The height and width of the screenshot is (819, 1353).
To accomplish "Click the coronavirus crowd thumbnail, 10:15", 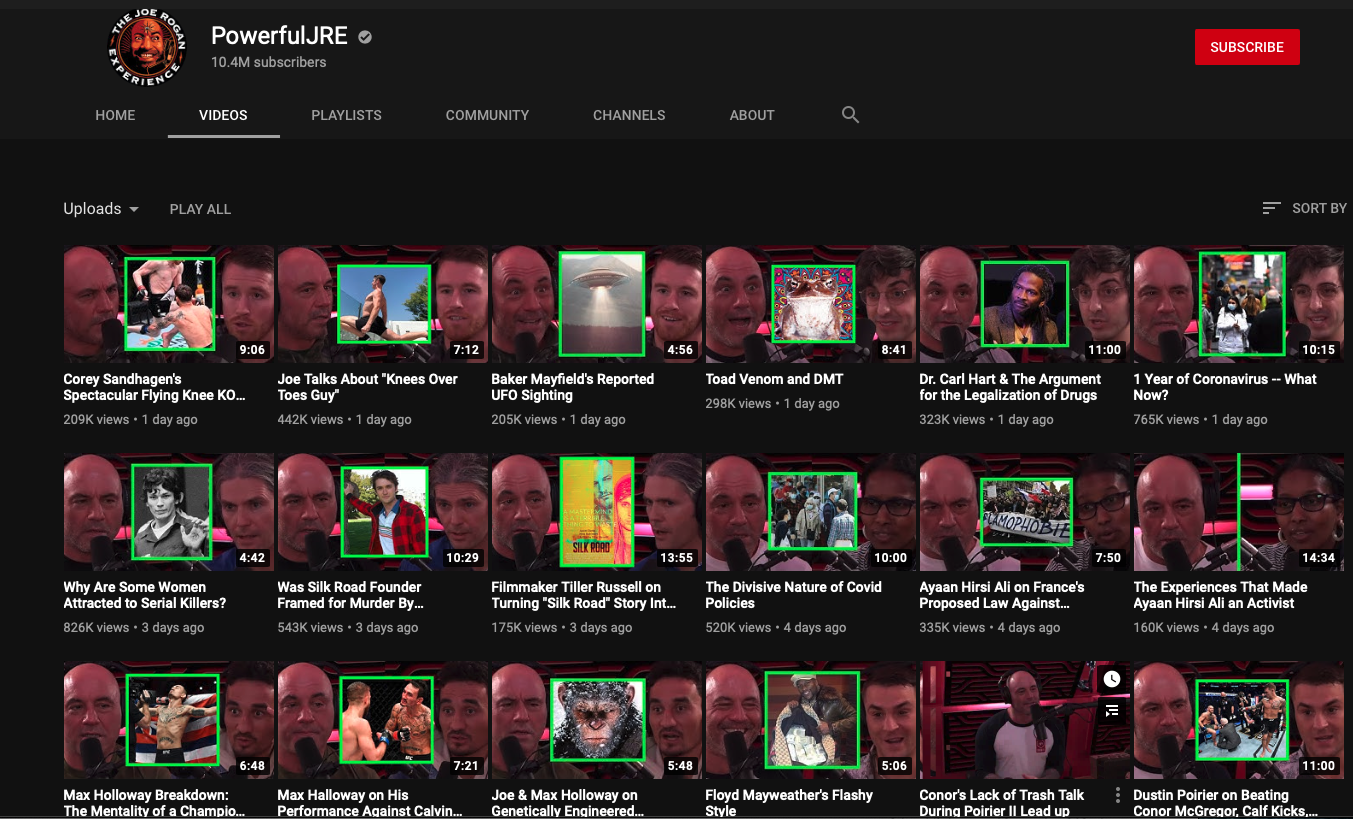I will (x=1238, y=304).
